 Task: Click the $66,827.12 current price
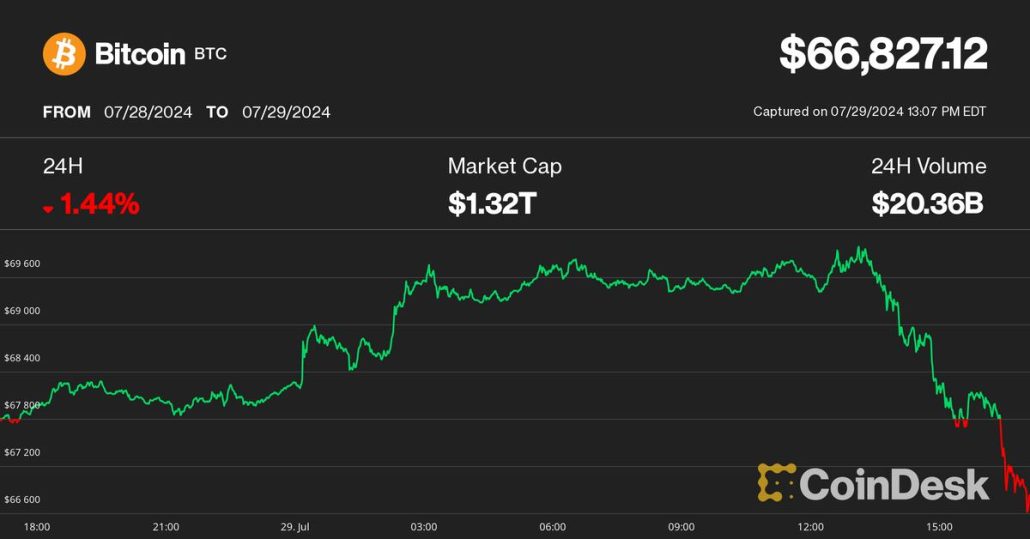click(x=883, y=54)
